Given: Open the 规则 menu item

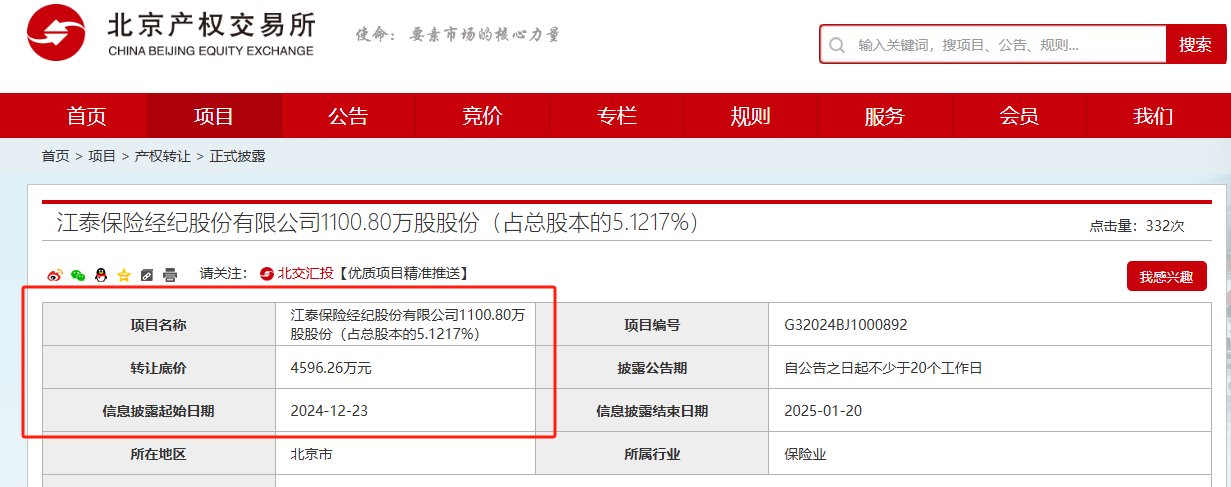Looking at the screenshot, I should tap(750, 116).
